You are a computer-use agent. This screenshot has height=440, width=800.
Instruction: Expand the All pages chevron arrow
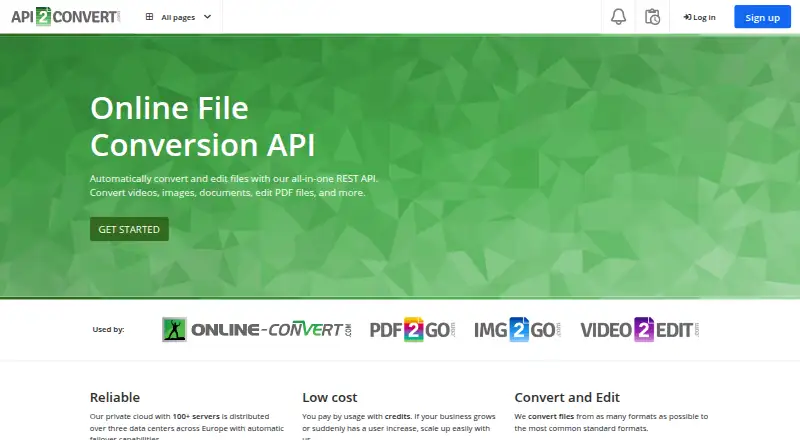click(207, 17)
